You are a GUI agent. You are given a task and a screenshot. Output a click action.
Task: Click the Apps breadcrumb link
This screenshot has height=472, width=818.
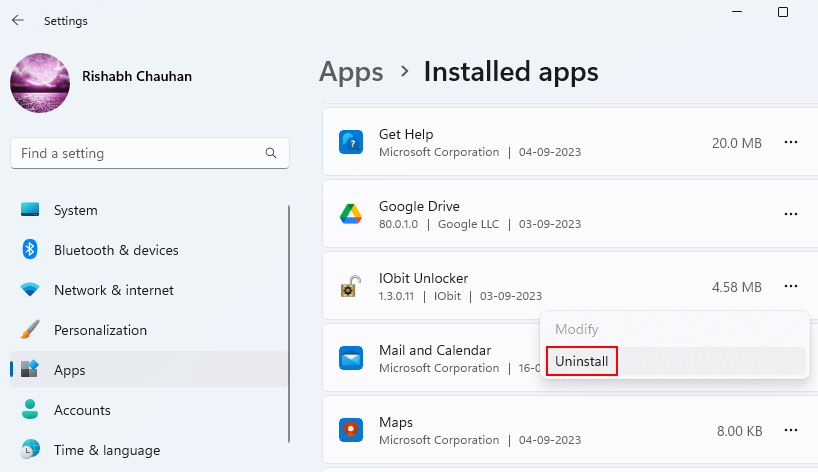click(351, 72)
